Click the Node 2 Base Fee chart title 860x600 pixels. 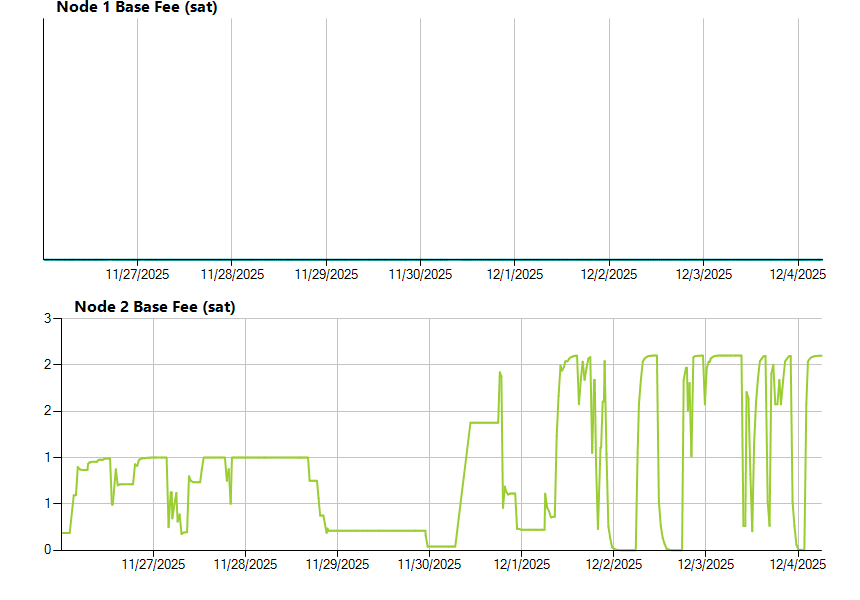click(x=155, y=307)
